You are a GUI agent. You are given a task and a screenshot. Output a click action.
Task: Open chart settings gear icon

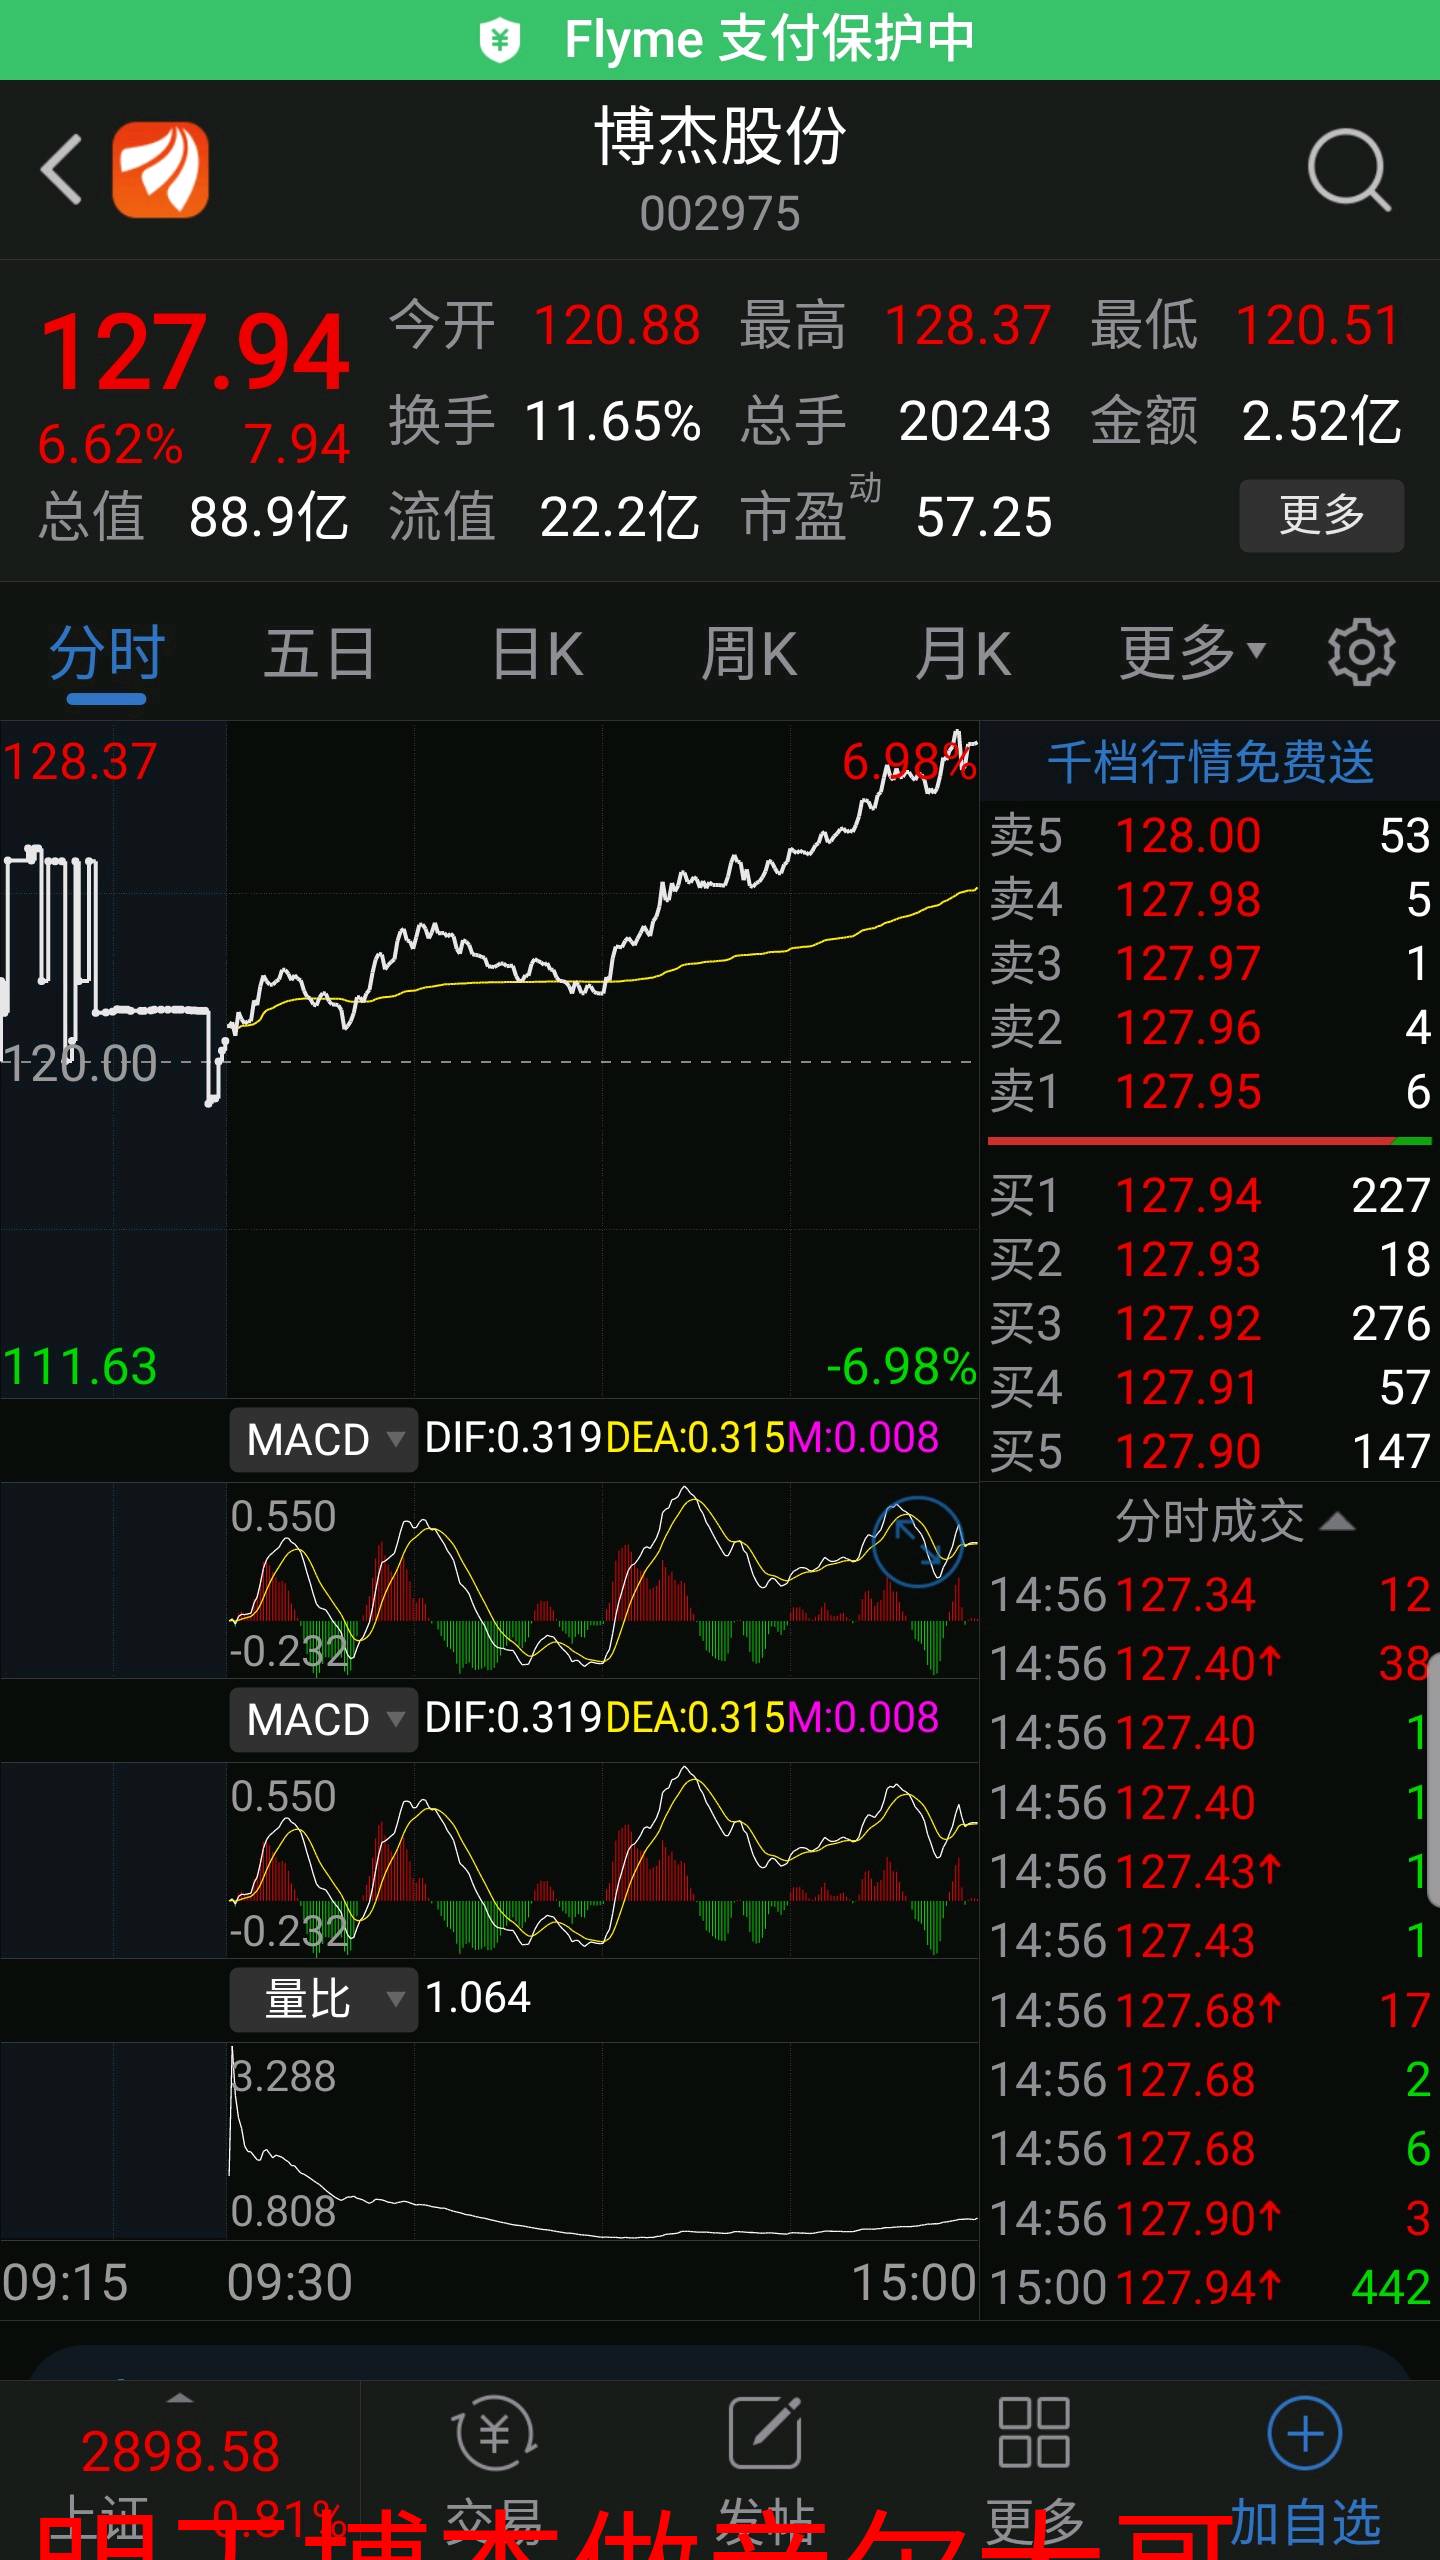tap(1361, 653)
